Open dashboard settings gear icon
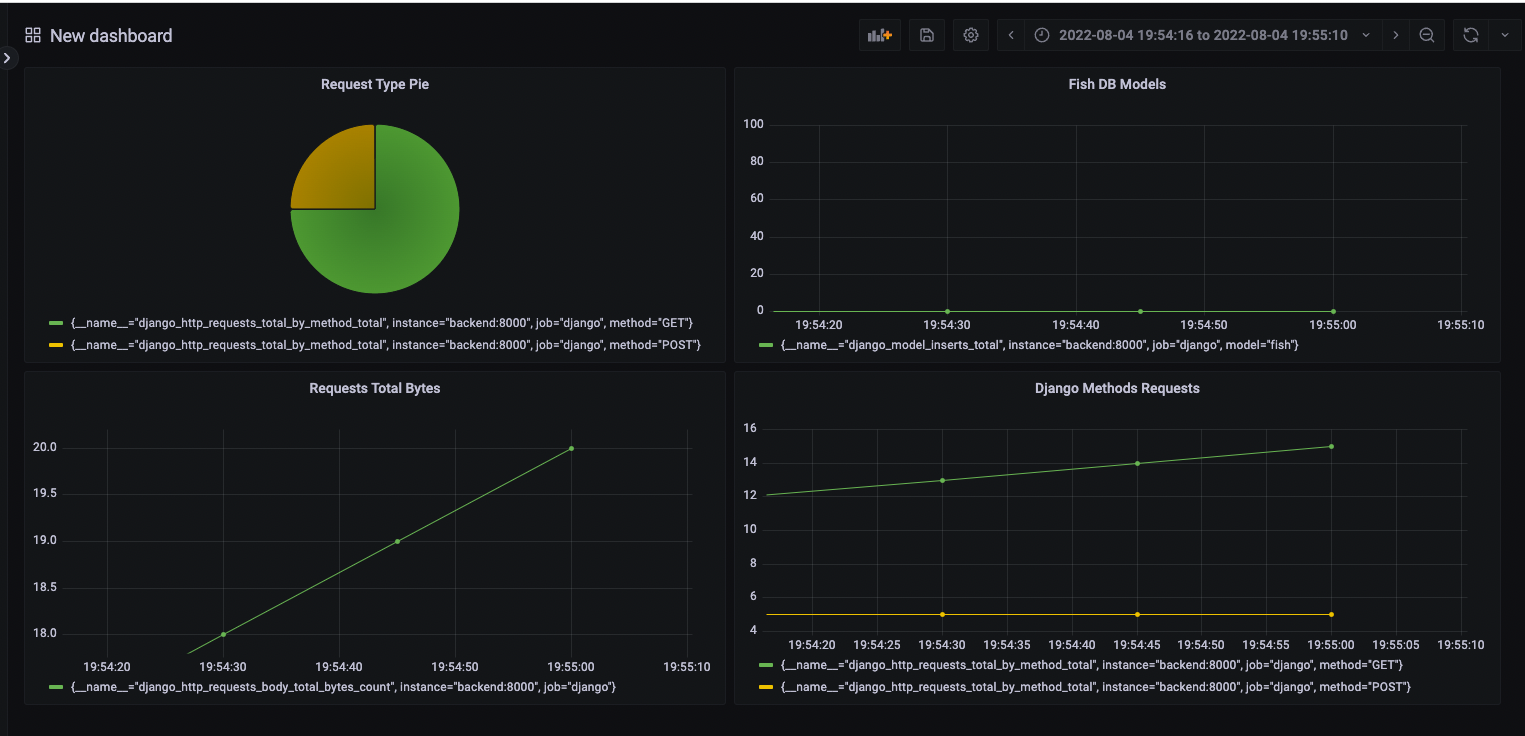This screenshot has width=1525, height=736. (x=970, y=35)
